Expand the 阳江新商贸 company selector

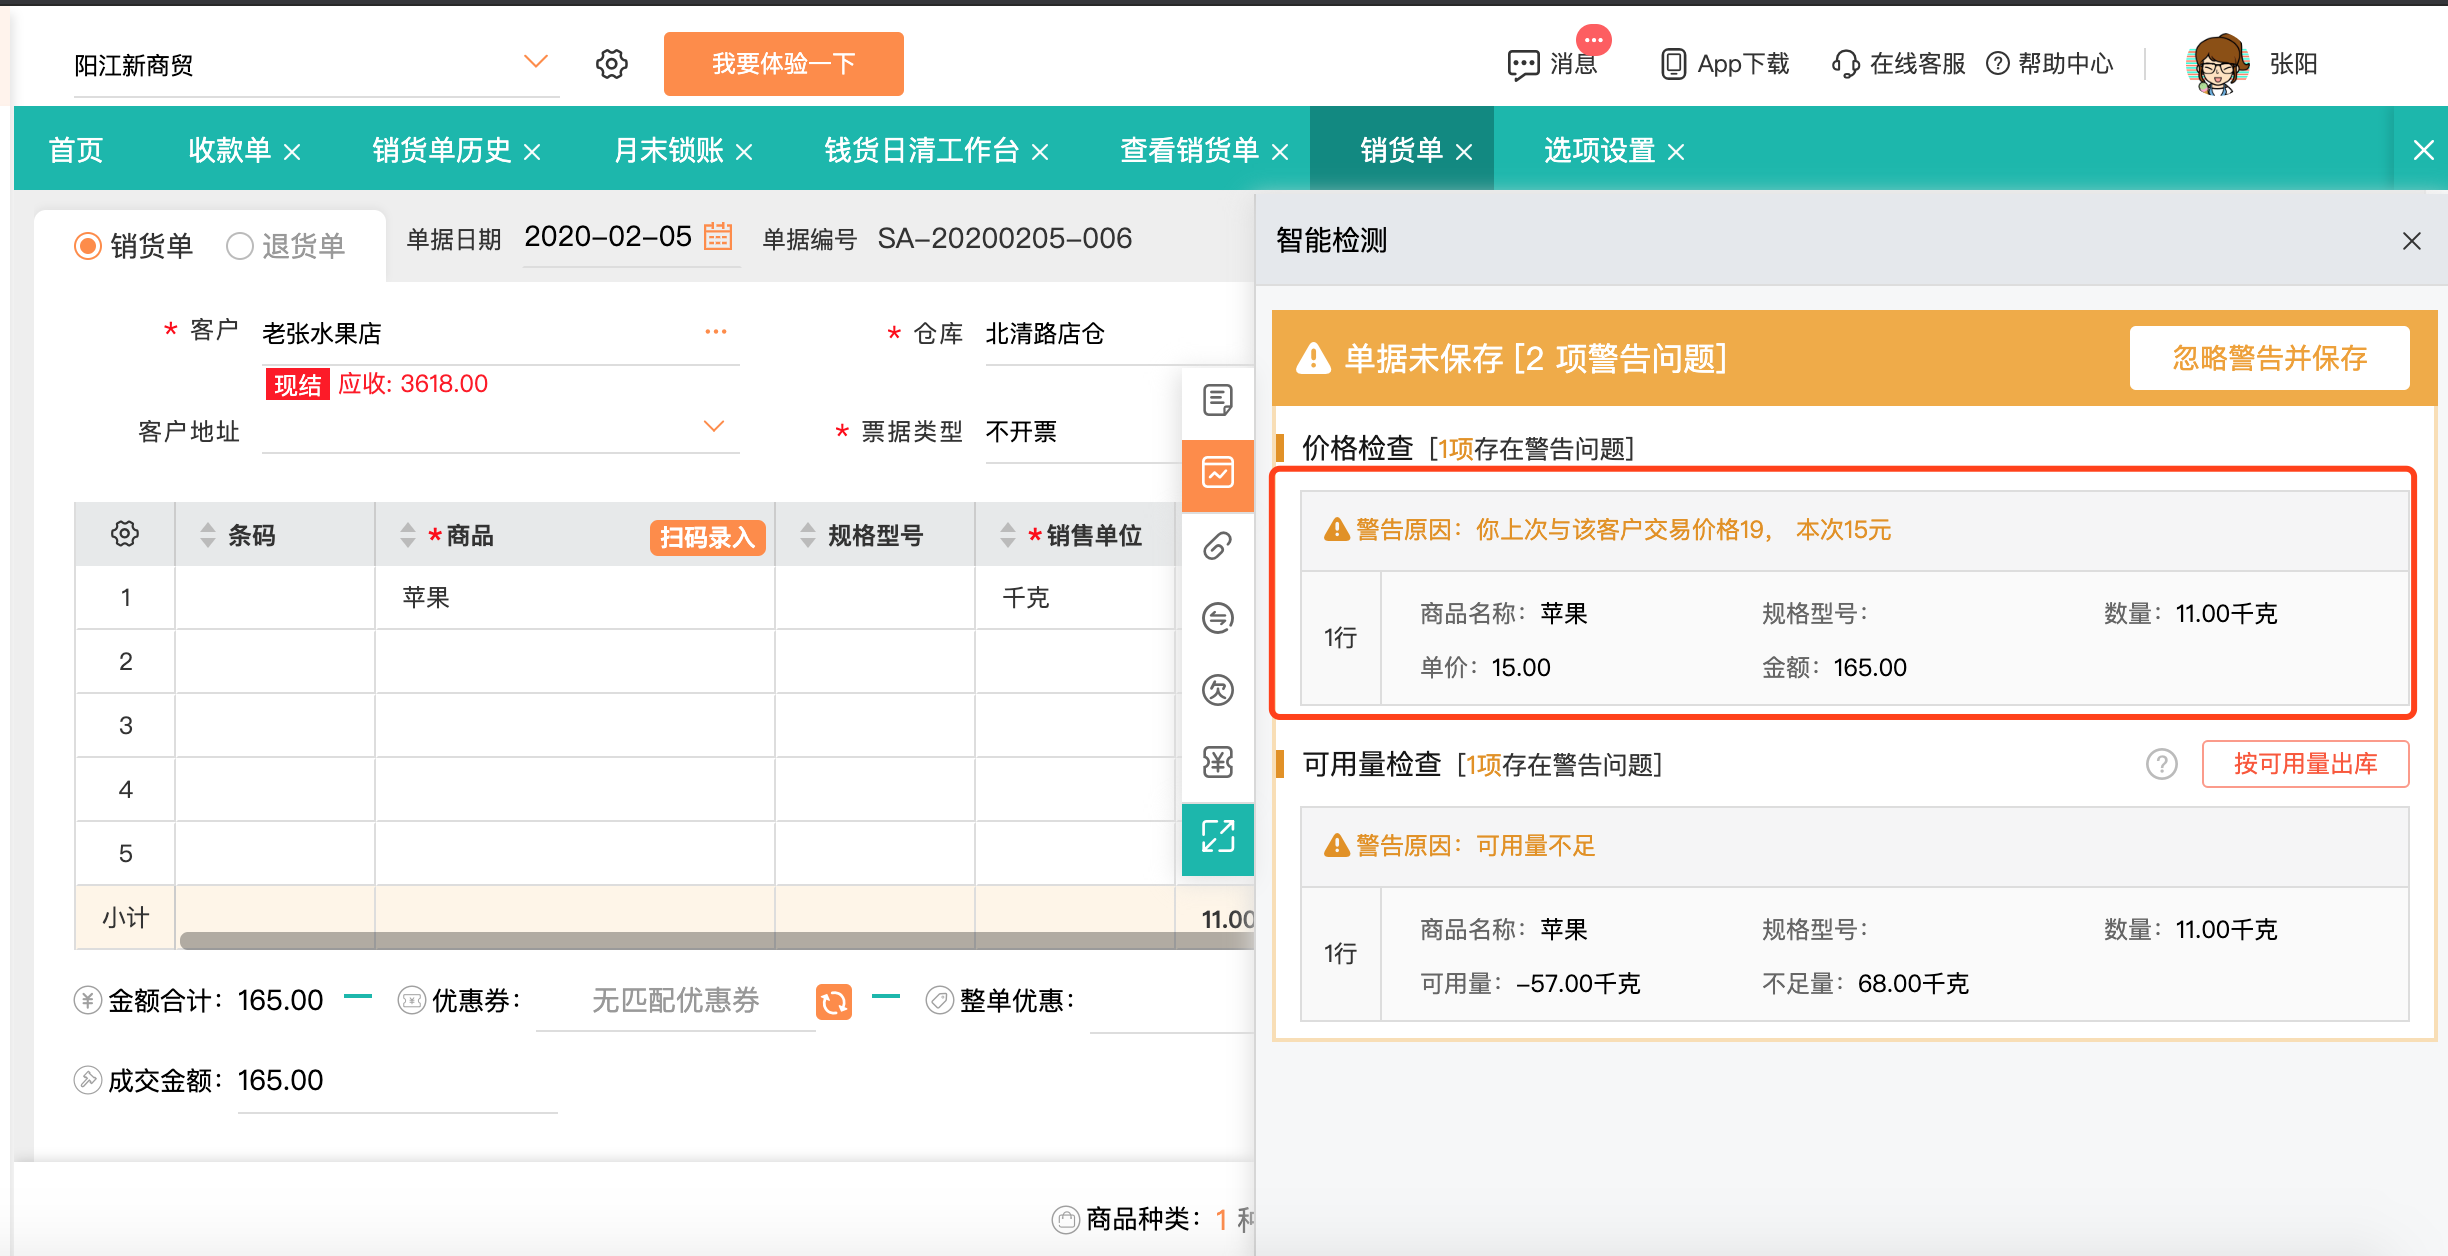[x=530, y=64]
